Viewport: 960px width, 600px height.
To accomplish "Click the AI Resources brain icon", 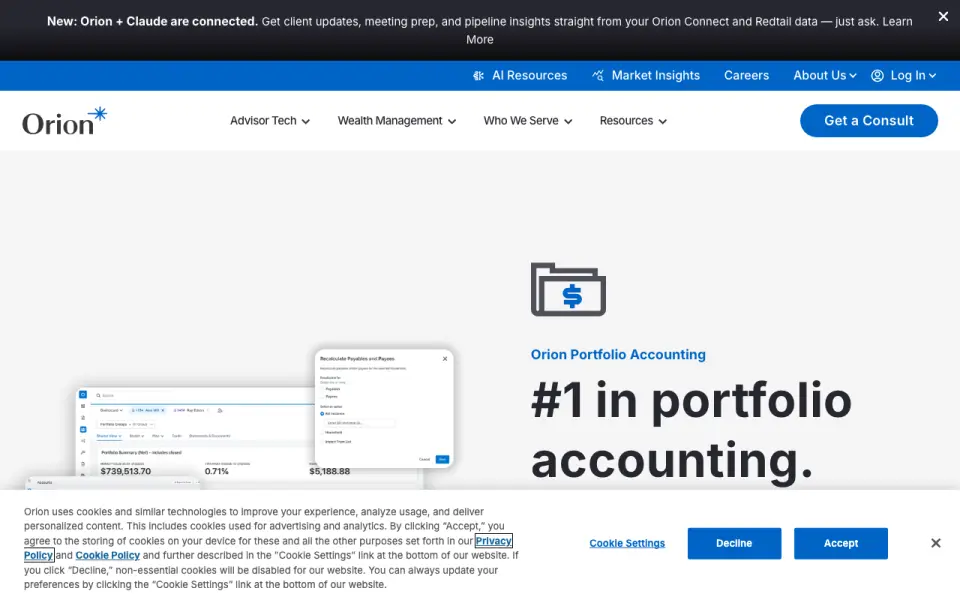I will point(478,75).
